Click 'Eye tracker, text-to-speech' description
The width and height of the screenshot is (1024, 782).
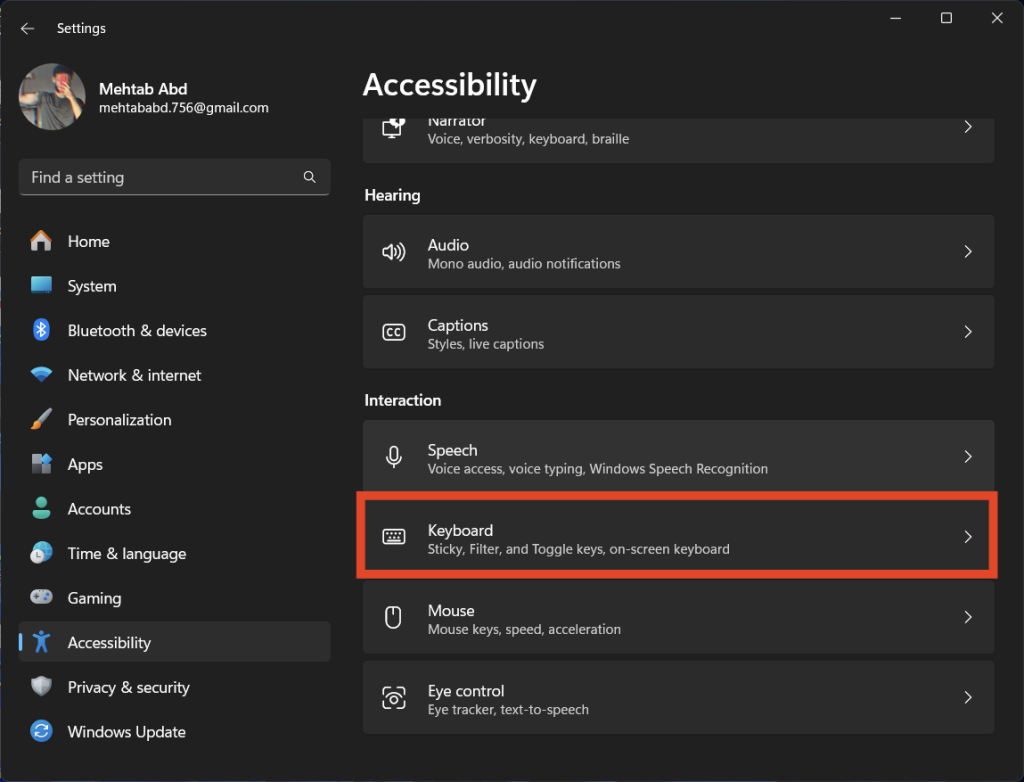(508, 709)
